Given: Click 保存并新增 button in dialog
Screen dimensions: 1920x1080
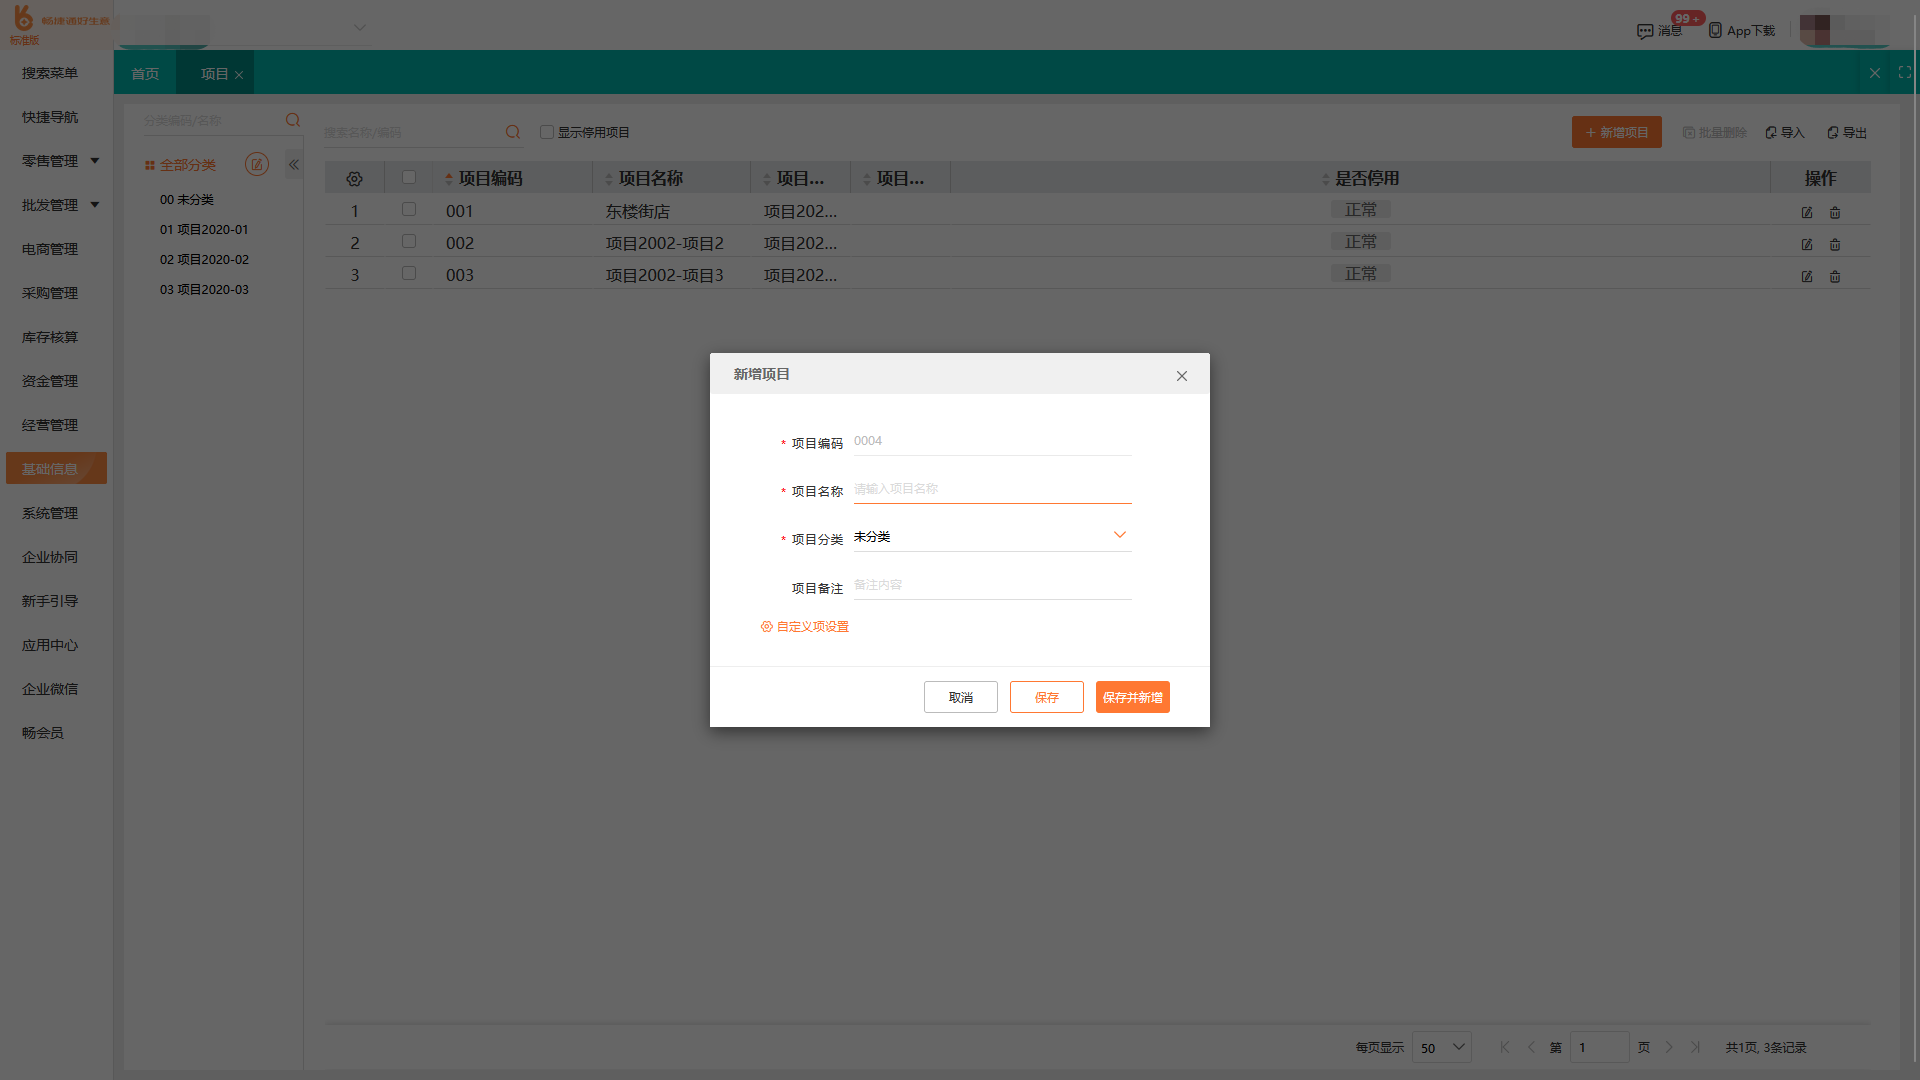Looking at the screenshot, I should click(x=1133, y=696).
